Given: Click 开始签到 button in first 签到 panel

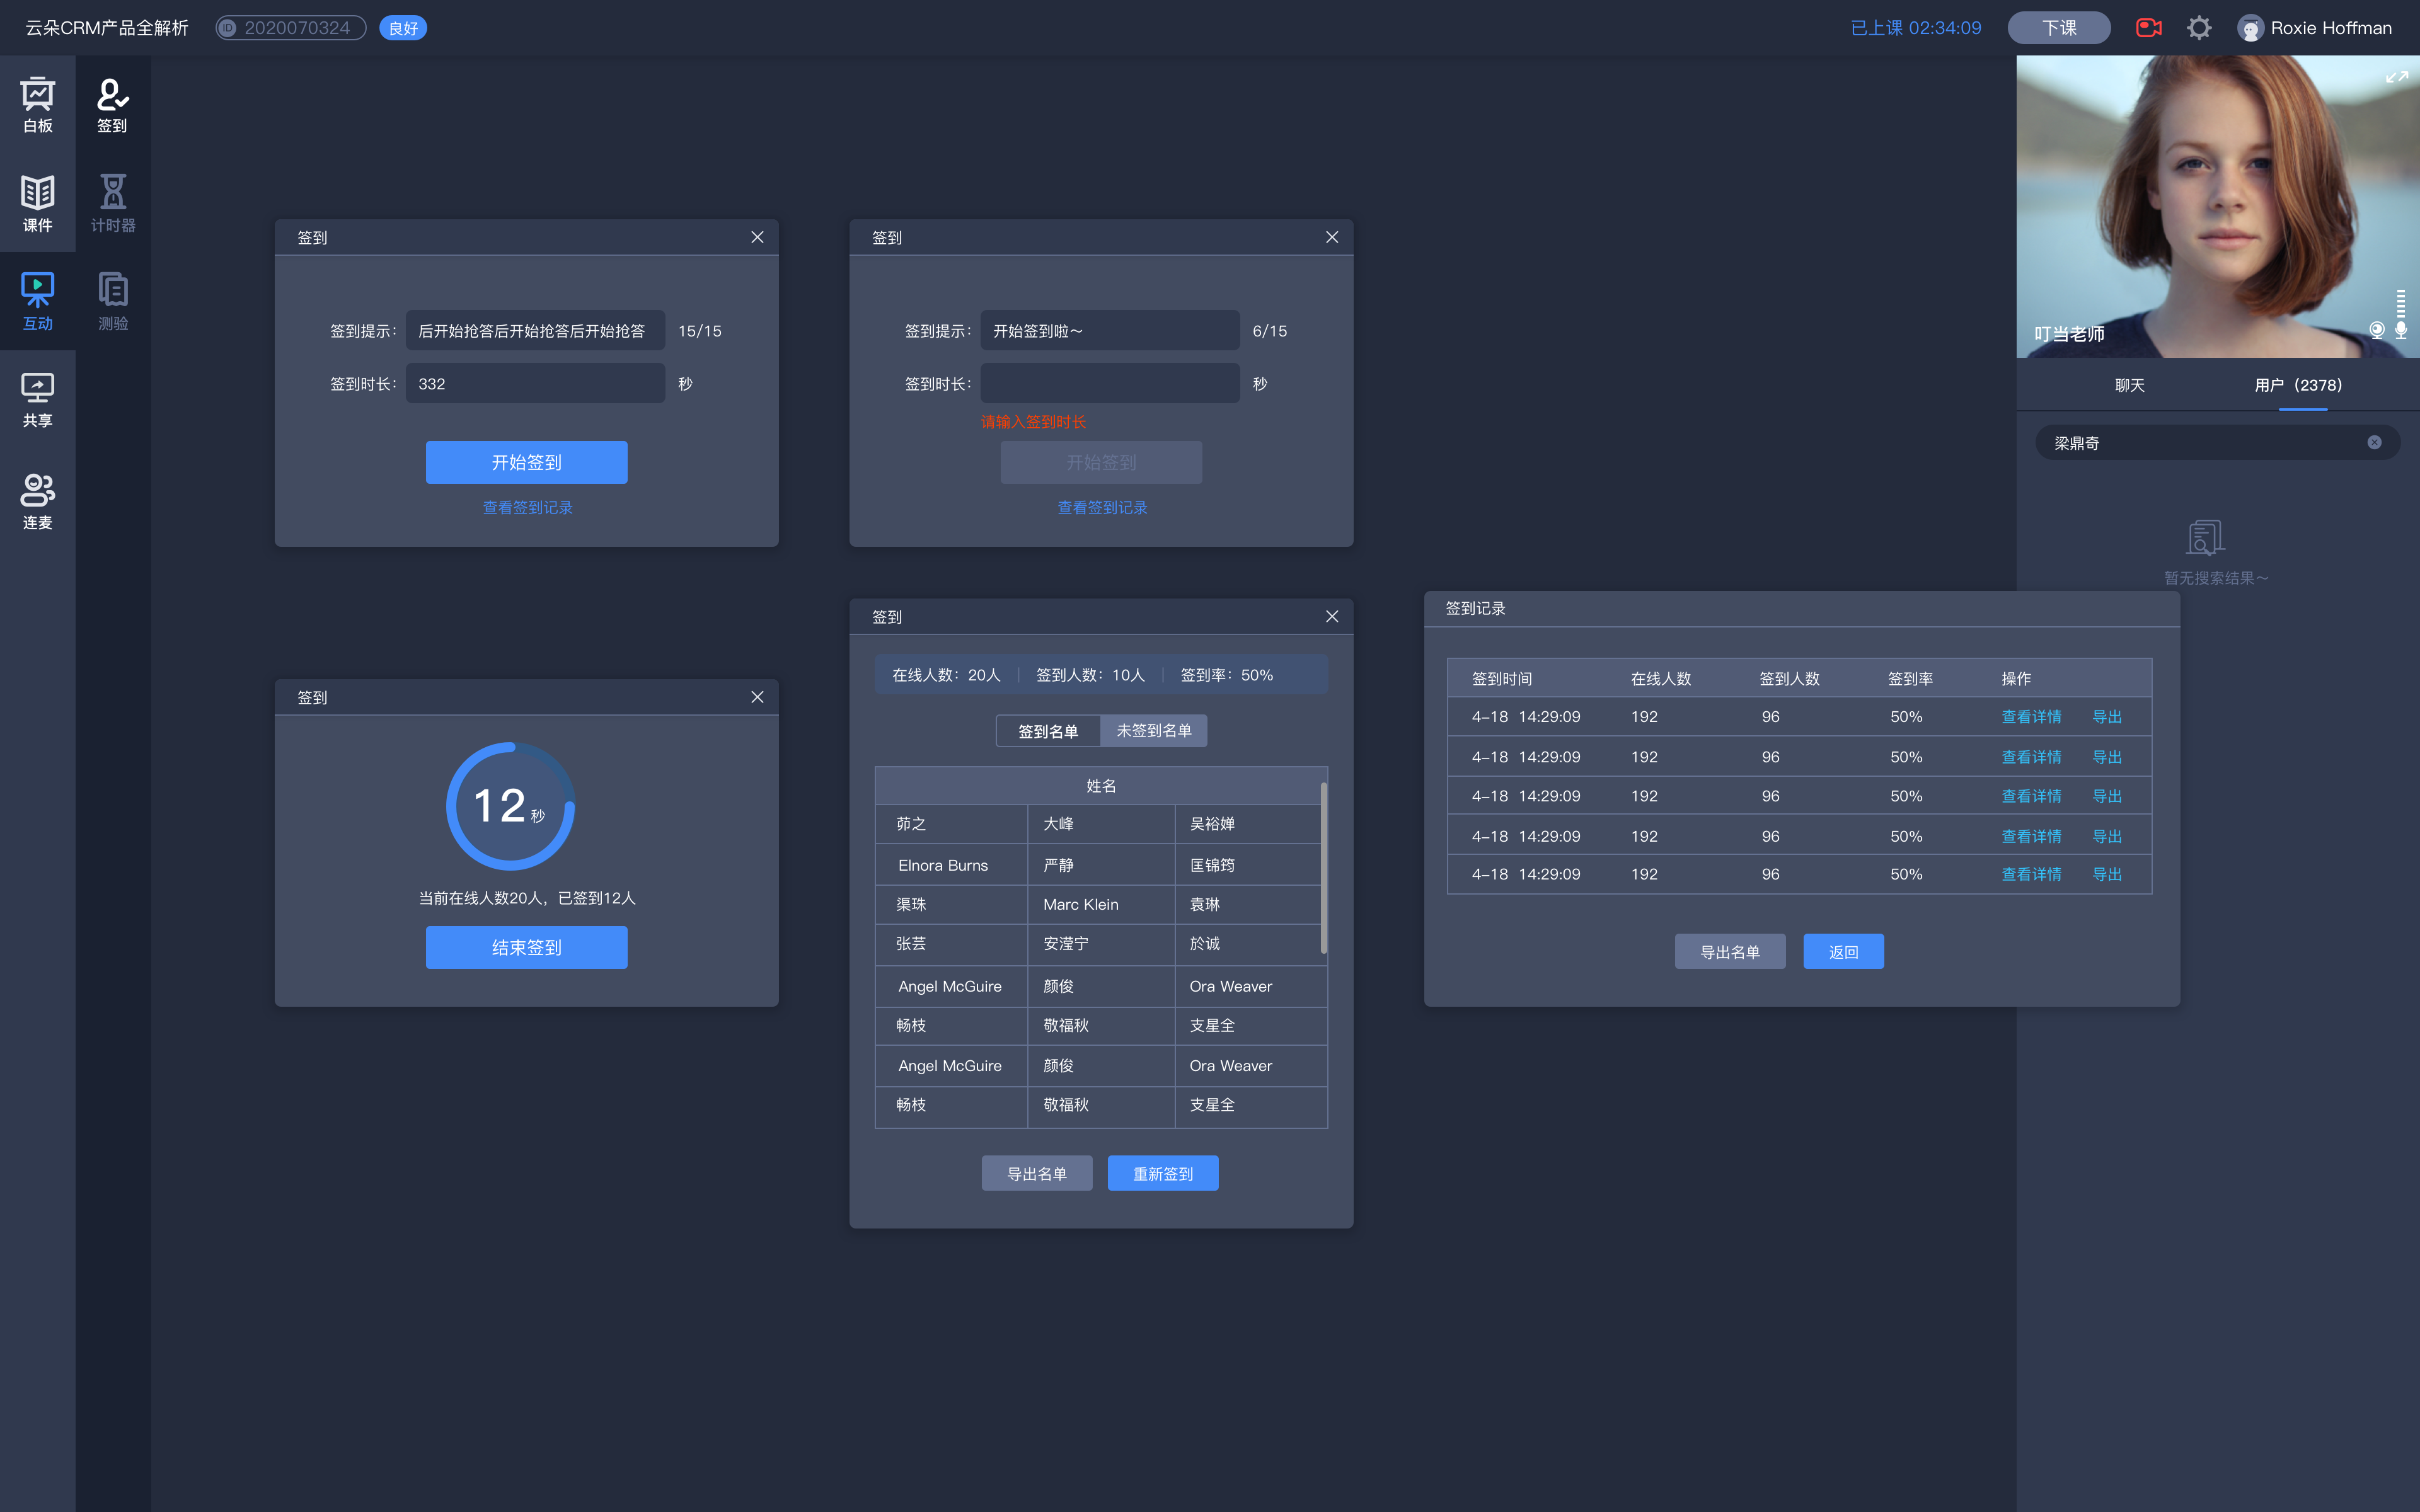Looking at the screenshot, I should coord(526,462).
